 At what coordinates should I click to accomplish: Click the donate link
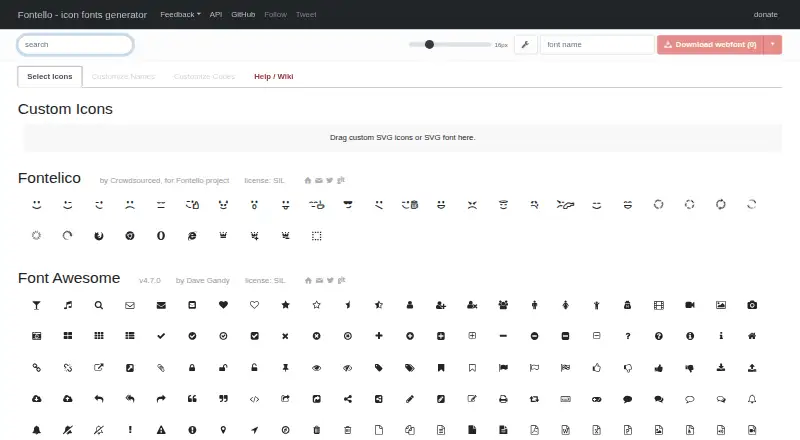point(765,14)
